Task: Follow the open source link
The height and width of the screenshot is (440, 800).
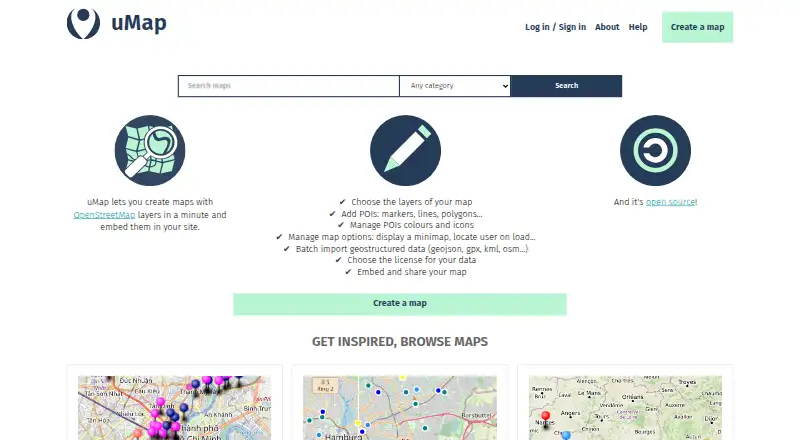Action: click(x=670, y=202)
